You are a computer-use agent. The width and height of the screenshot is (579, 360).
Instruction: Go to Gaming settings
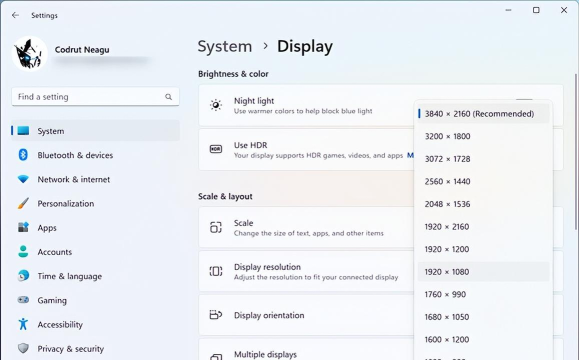(x=95, y=300)
